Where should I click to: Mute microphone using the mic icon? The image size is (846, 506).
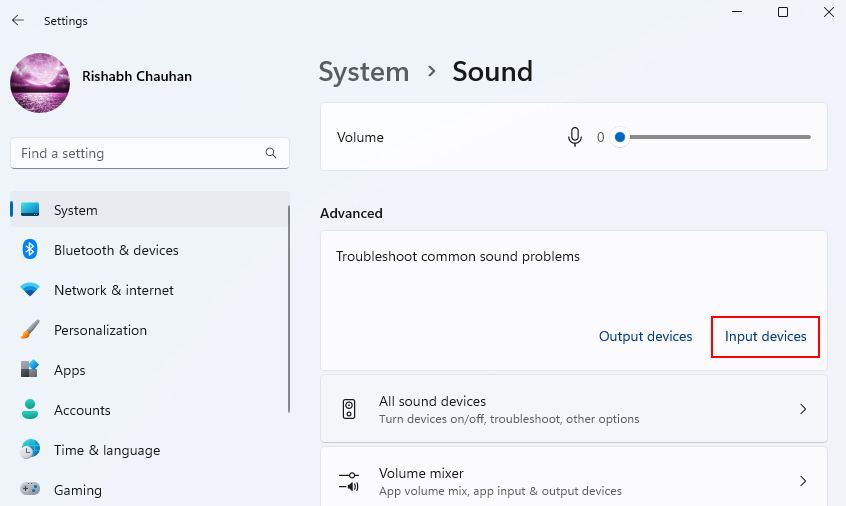(x=575, y=137)
